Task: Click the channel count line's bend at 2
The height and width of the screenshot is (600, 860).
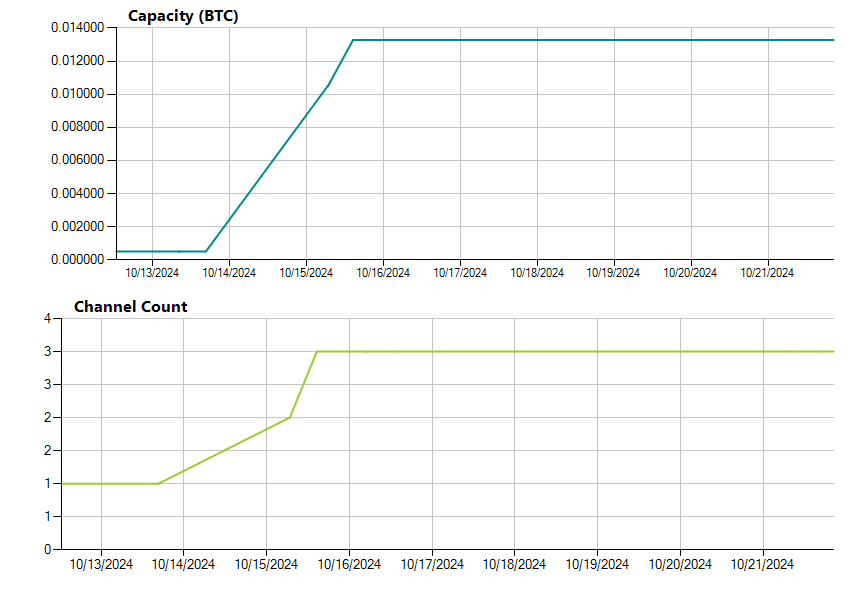Action: point(290,417)
